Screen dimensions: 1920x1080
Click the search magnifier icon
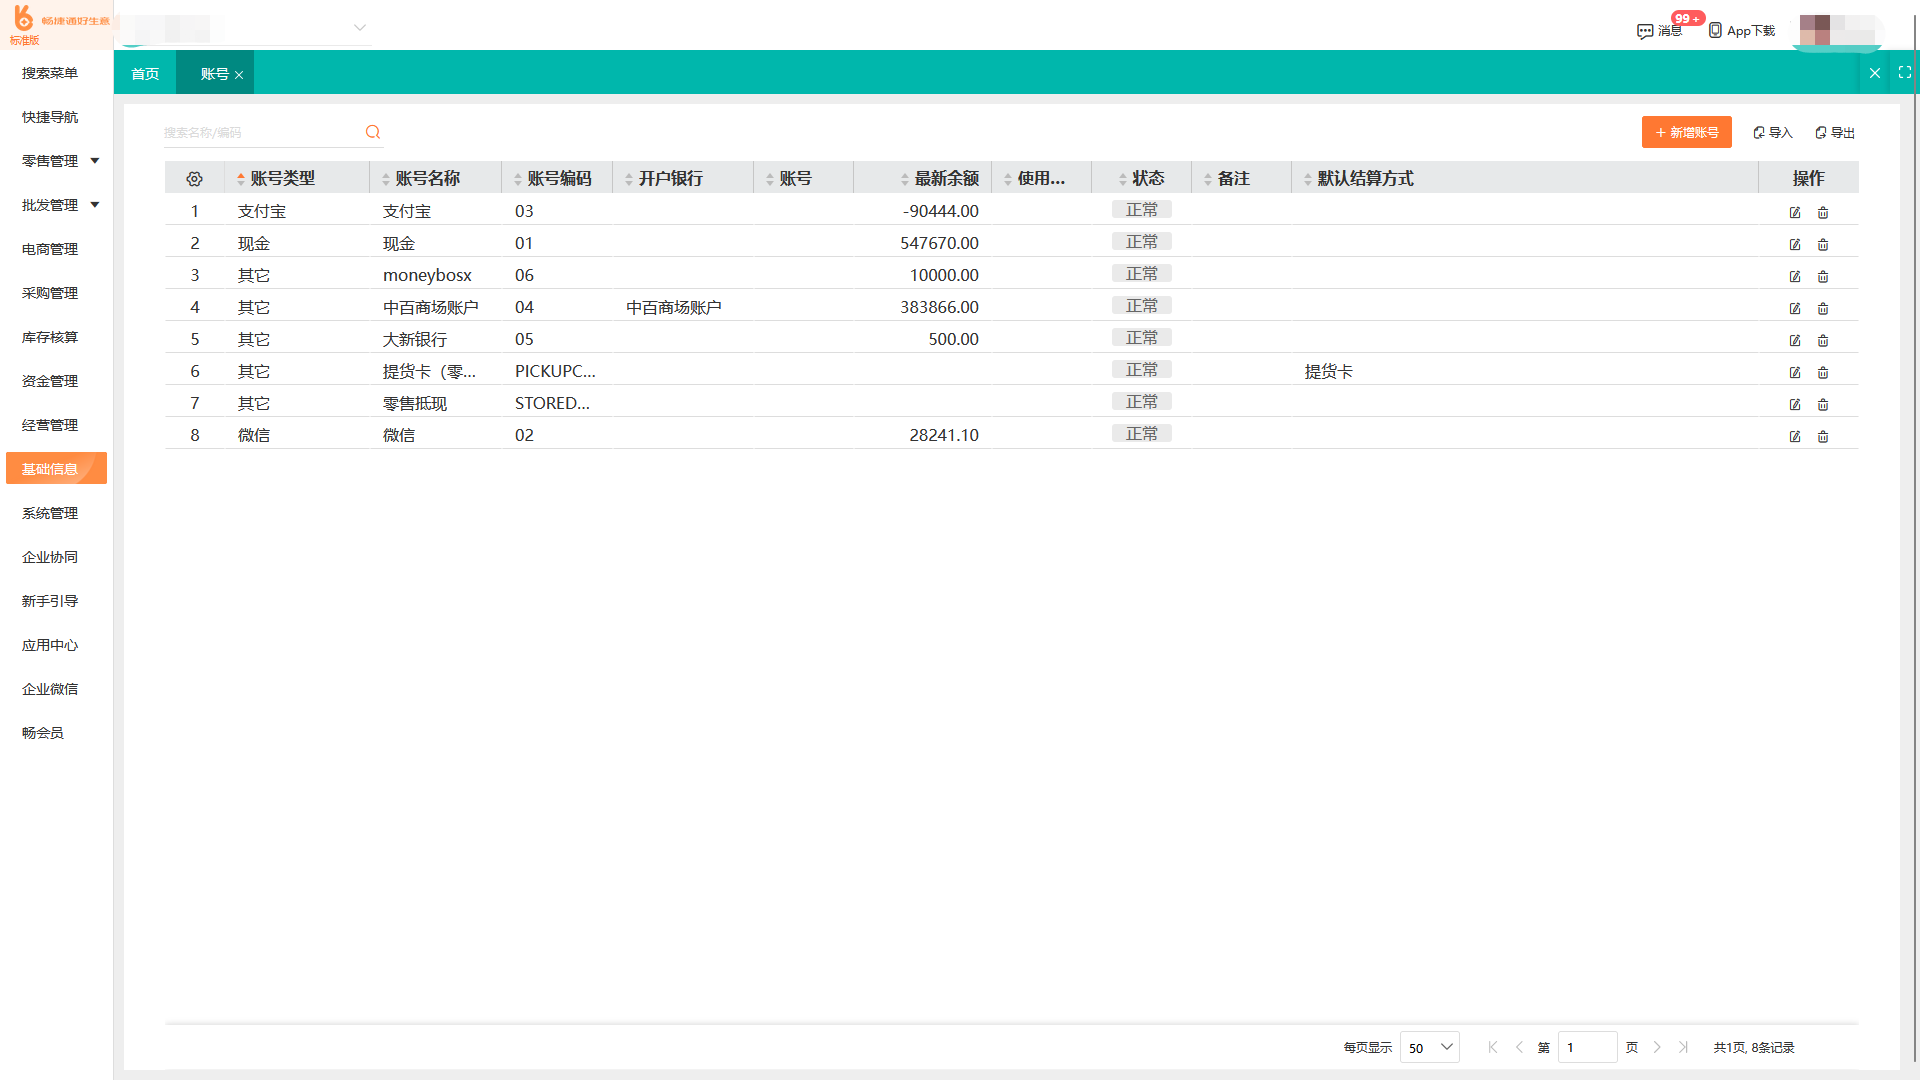coord(373,131)
